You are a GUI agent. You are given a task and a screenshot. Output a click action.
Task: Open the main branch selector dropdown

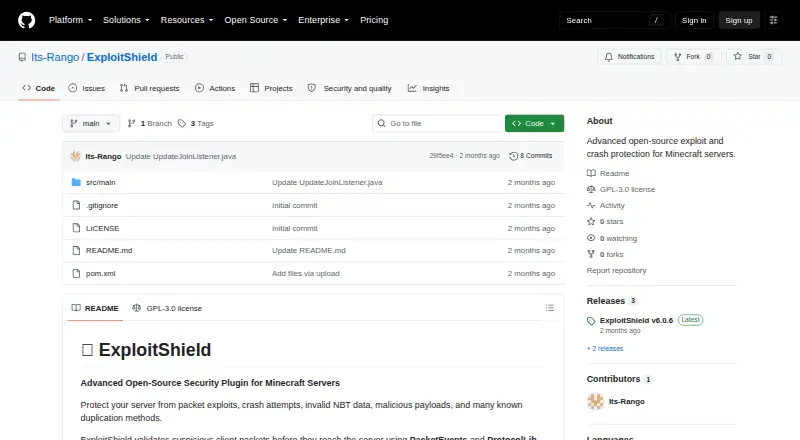[91, 124]
